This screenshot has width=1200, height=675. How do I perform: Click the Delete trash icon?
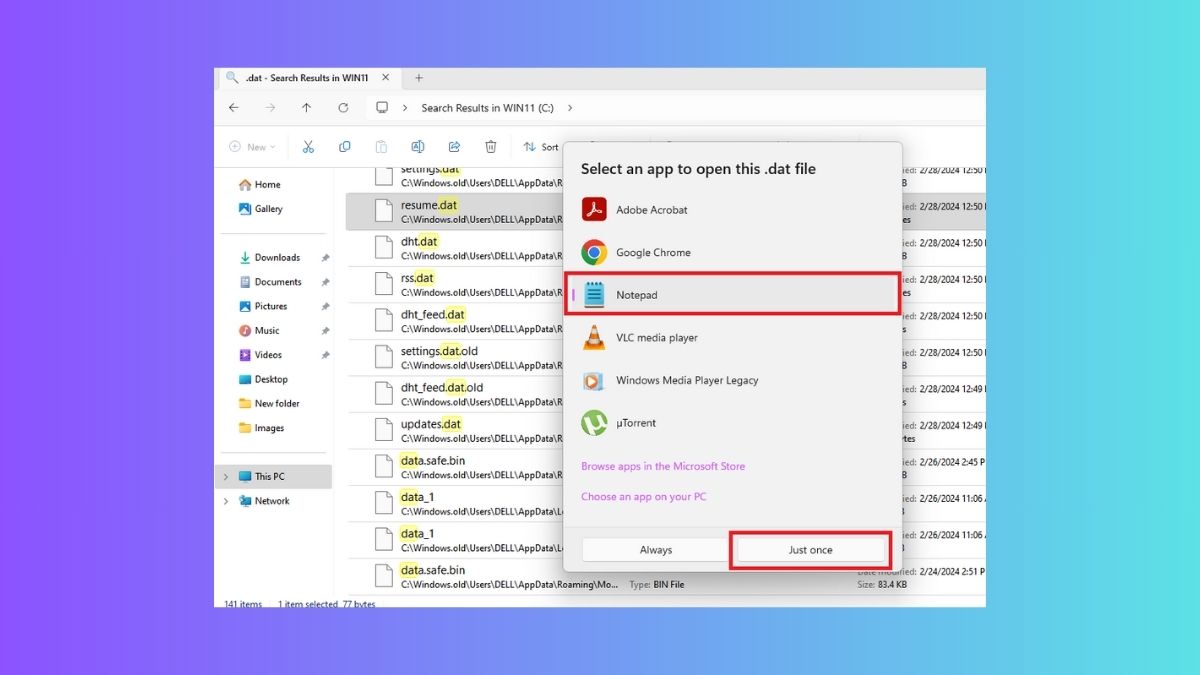pos(490,146)
